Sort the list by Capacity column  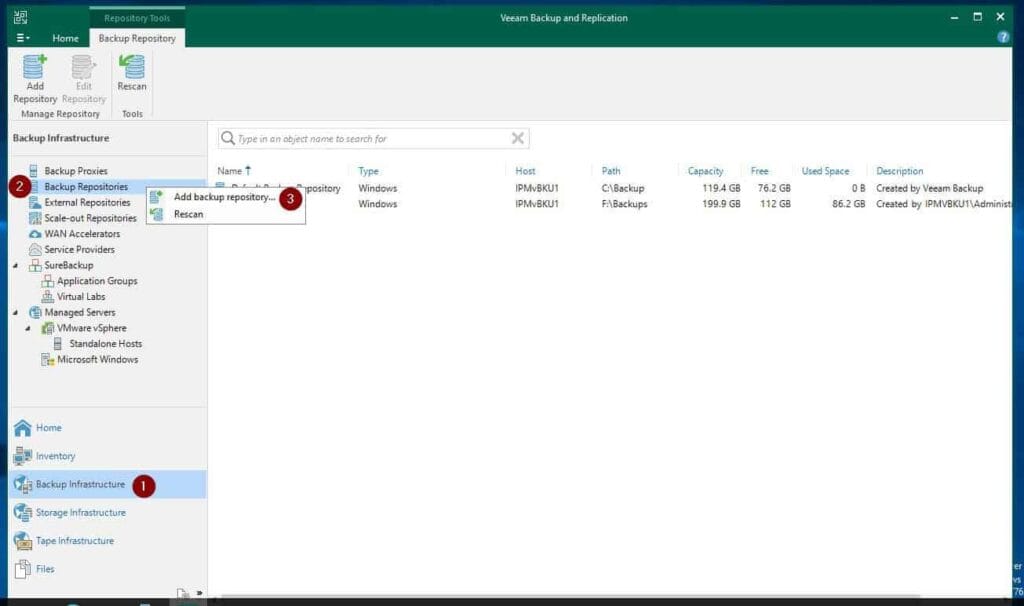tap(706, 171)
